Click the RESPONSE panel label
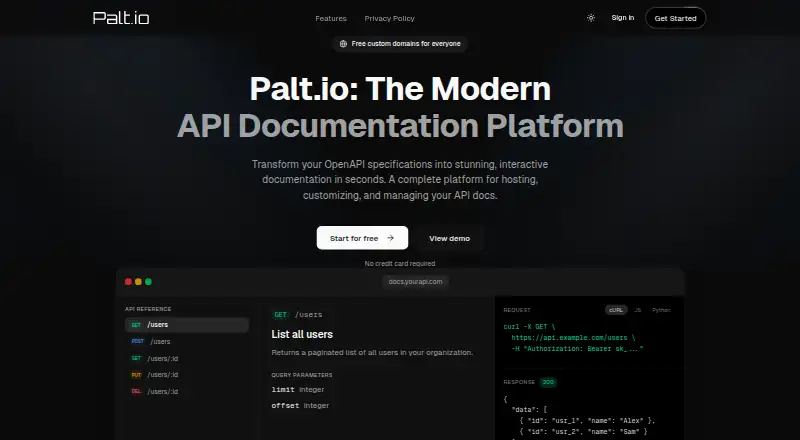This screenshot has width=800, height=440. coord(519,382)
